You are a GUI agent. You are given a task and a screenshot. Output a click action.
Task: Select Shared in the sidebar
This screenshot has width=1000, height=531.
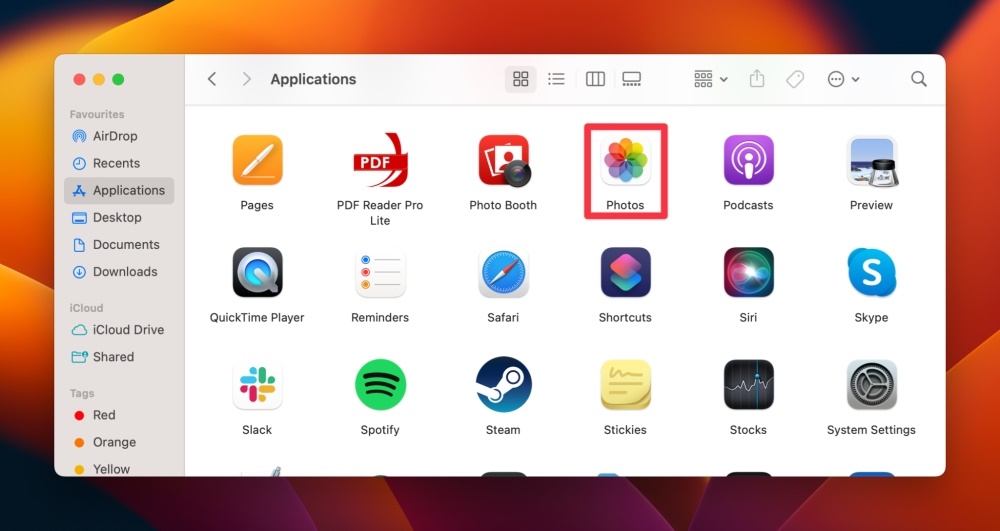tap(119, 356)
